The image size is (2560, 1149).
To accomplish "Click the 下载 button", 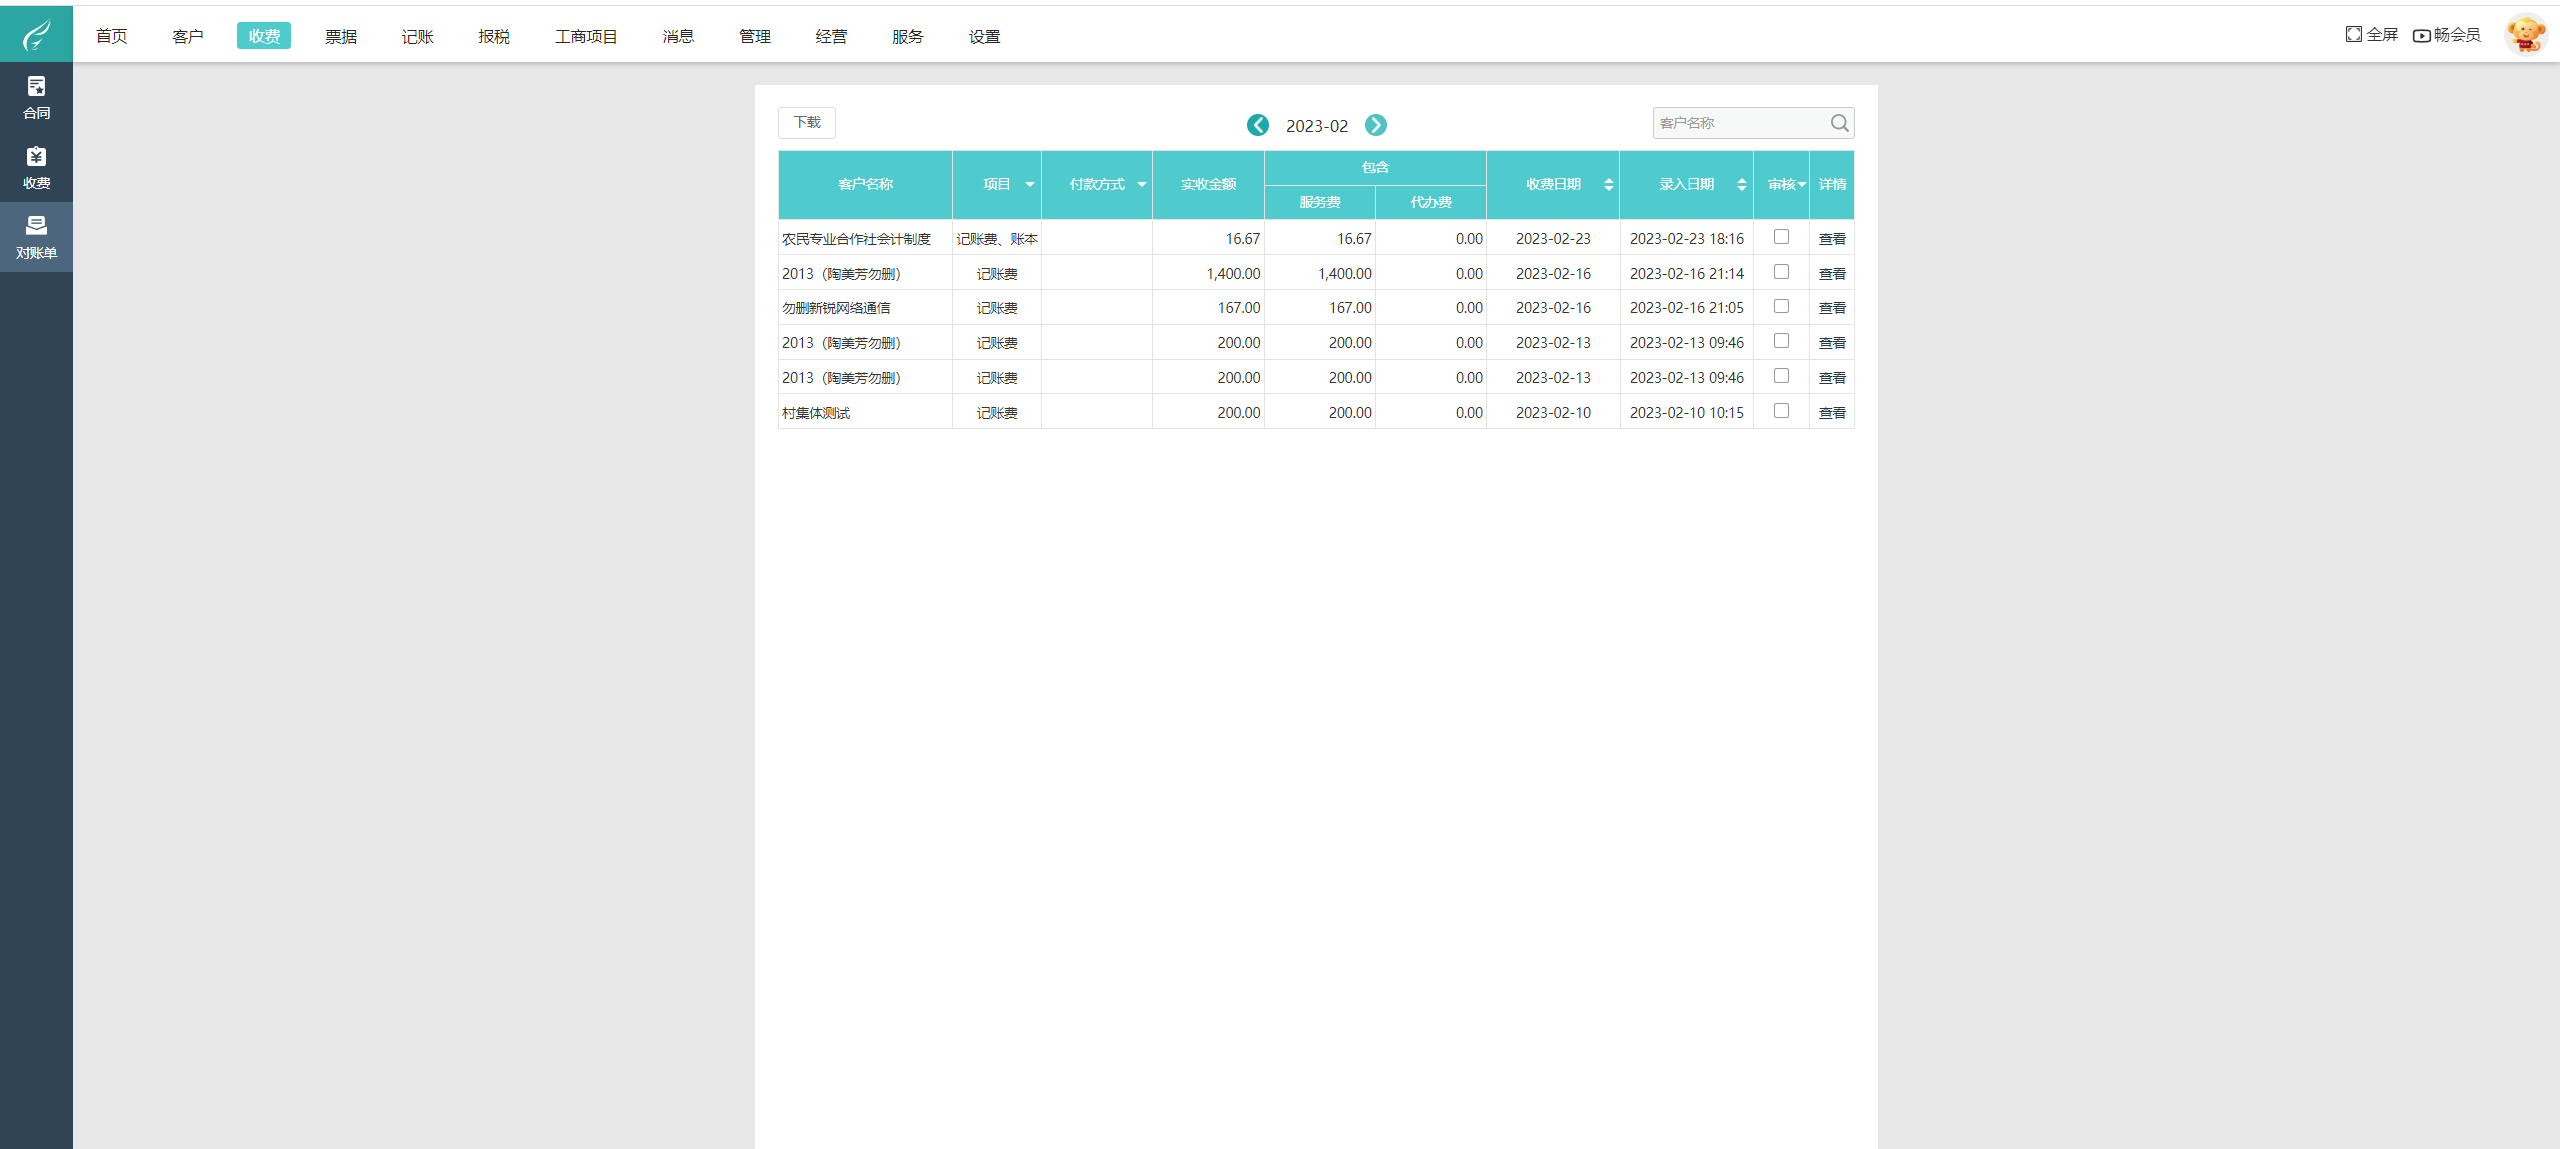I will click(807, 121).
